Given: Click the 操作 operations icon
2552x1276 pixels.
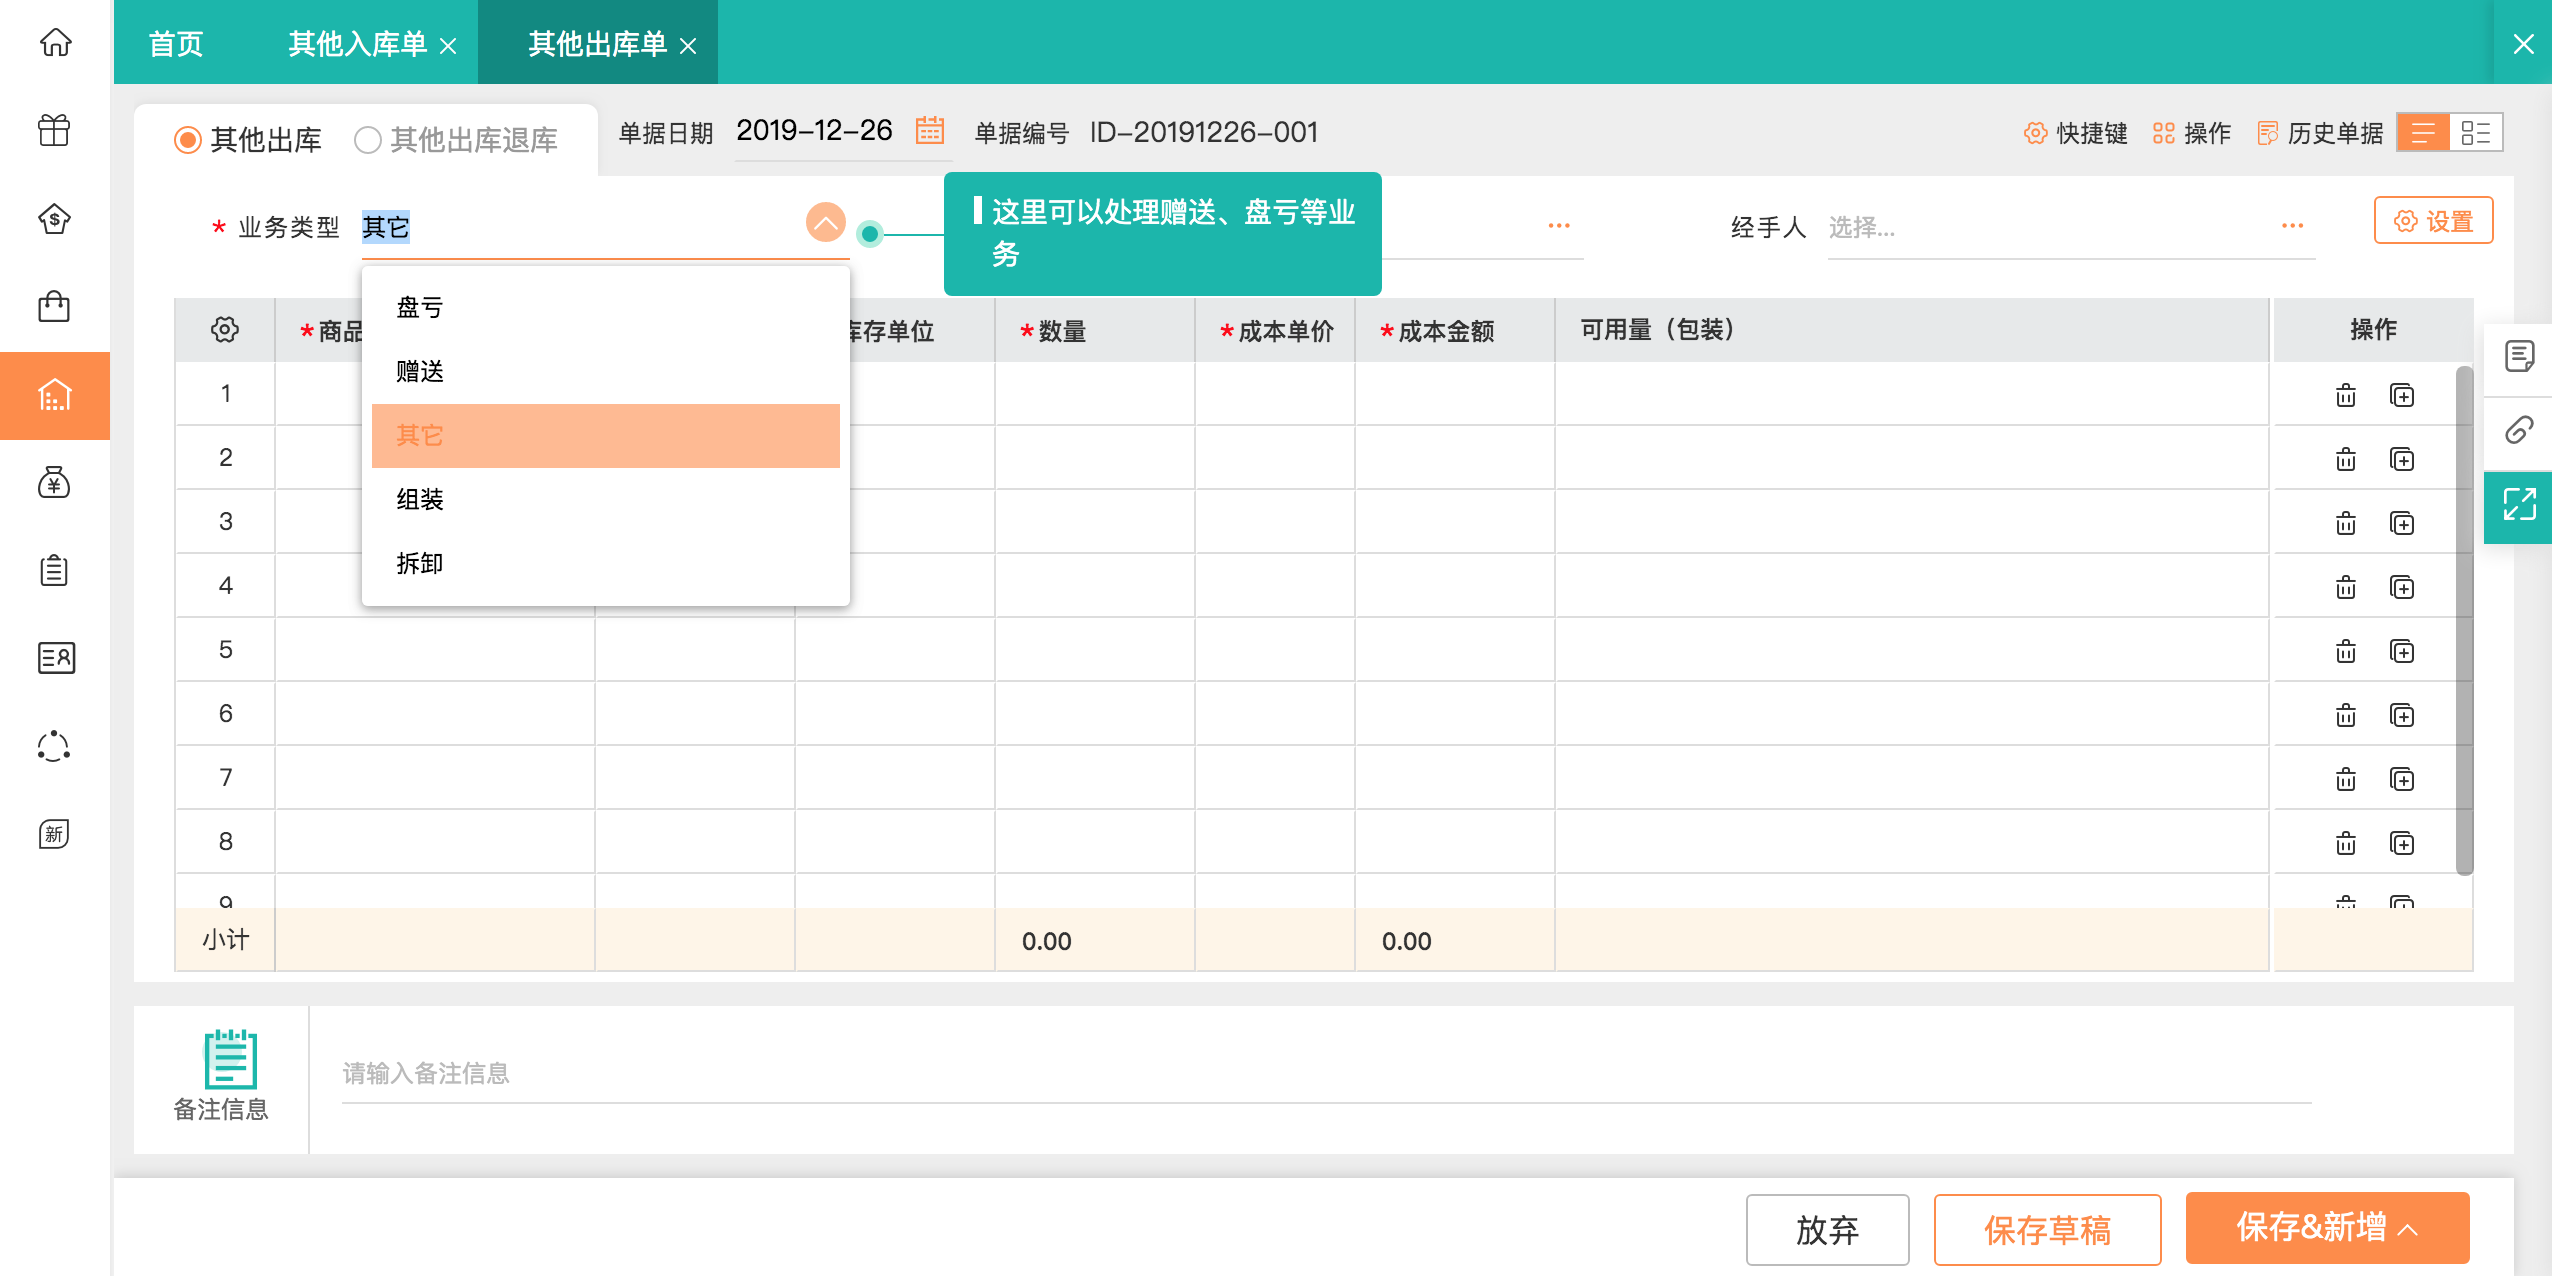Looking at the screenshot, I should tap(2163, 133).
